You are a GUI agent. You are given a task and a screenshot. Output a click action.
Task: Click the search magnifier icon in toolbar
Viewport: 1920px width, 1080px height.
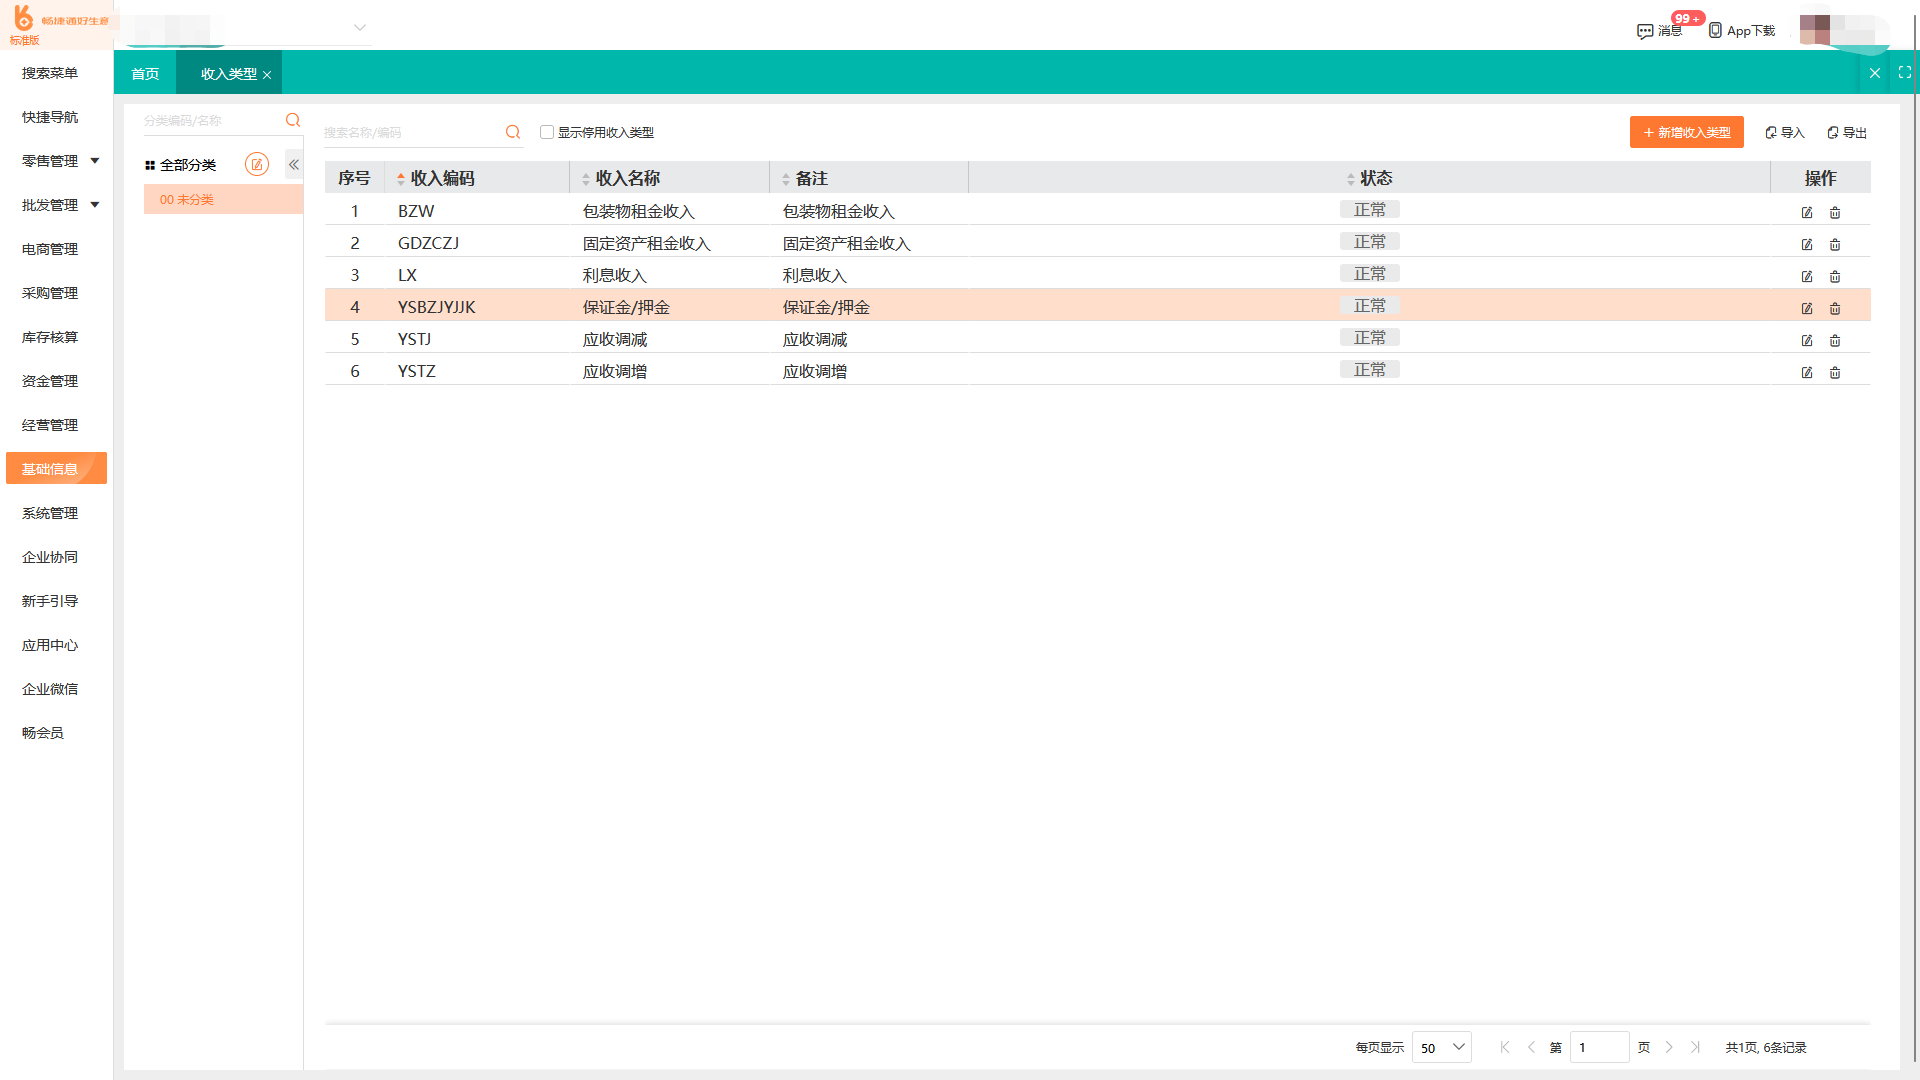tap(513, 132)
